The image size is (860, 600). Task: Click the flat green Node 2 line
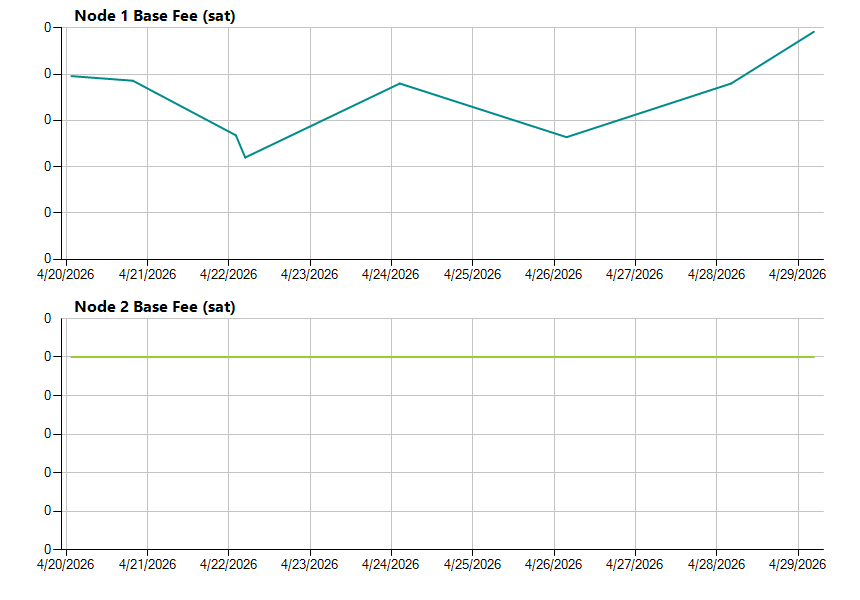(x=440, y=357)
